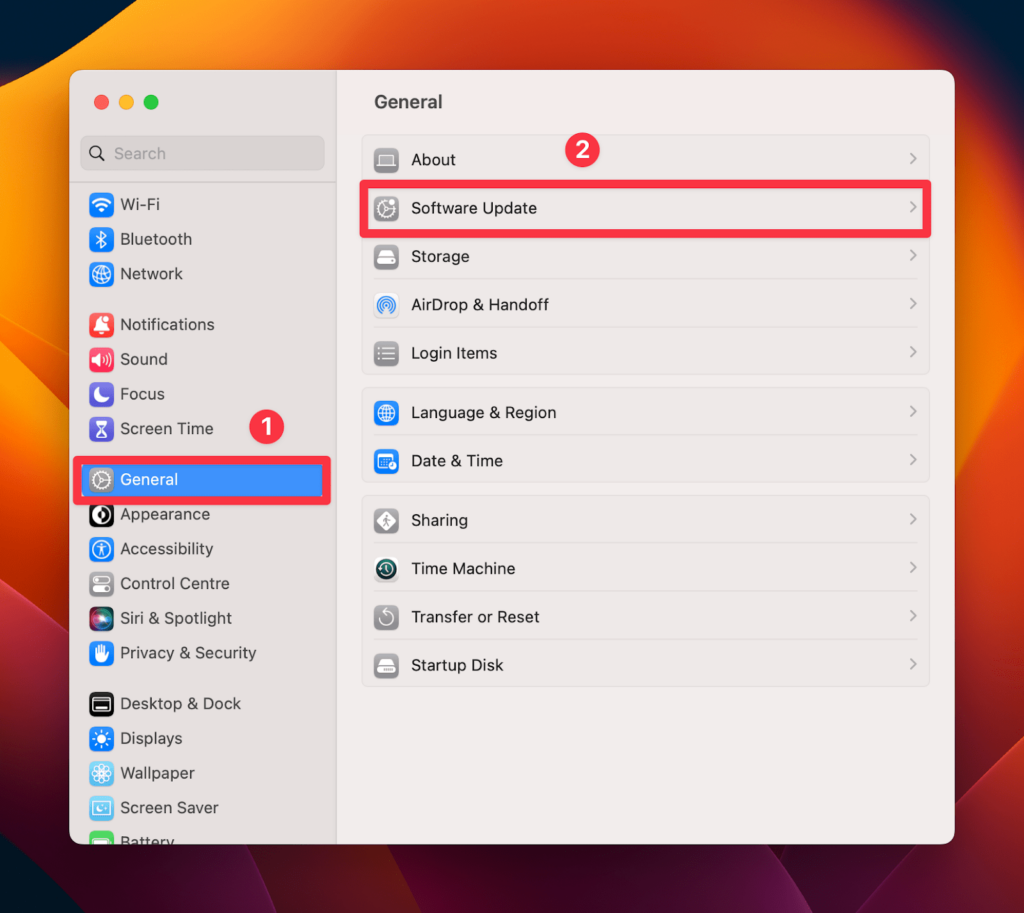Open Transfer or Reset text label
This screenshot has height=913, width=1024.
click(x=475, y=617)
